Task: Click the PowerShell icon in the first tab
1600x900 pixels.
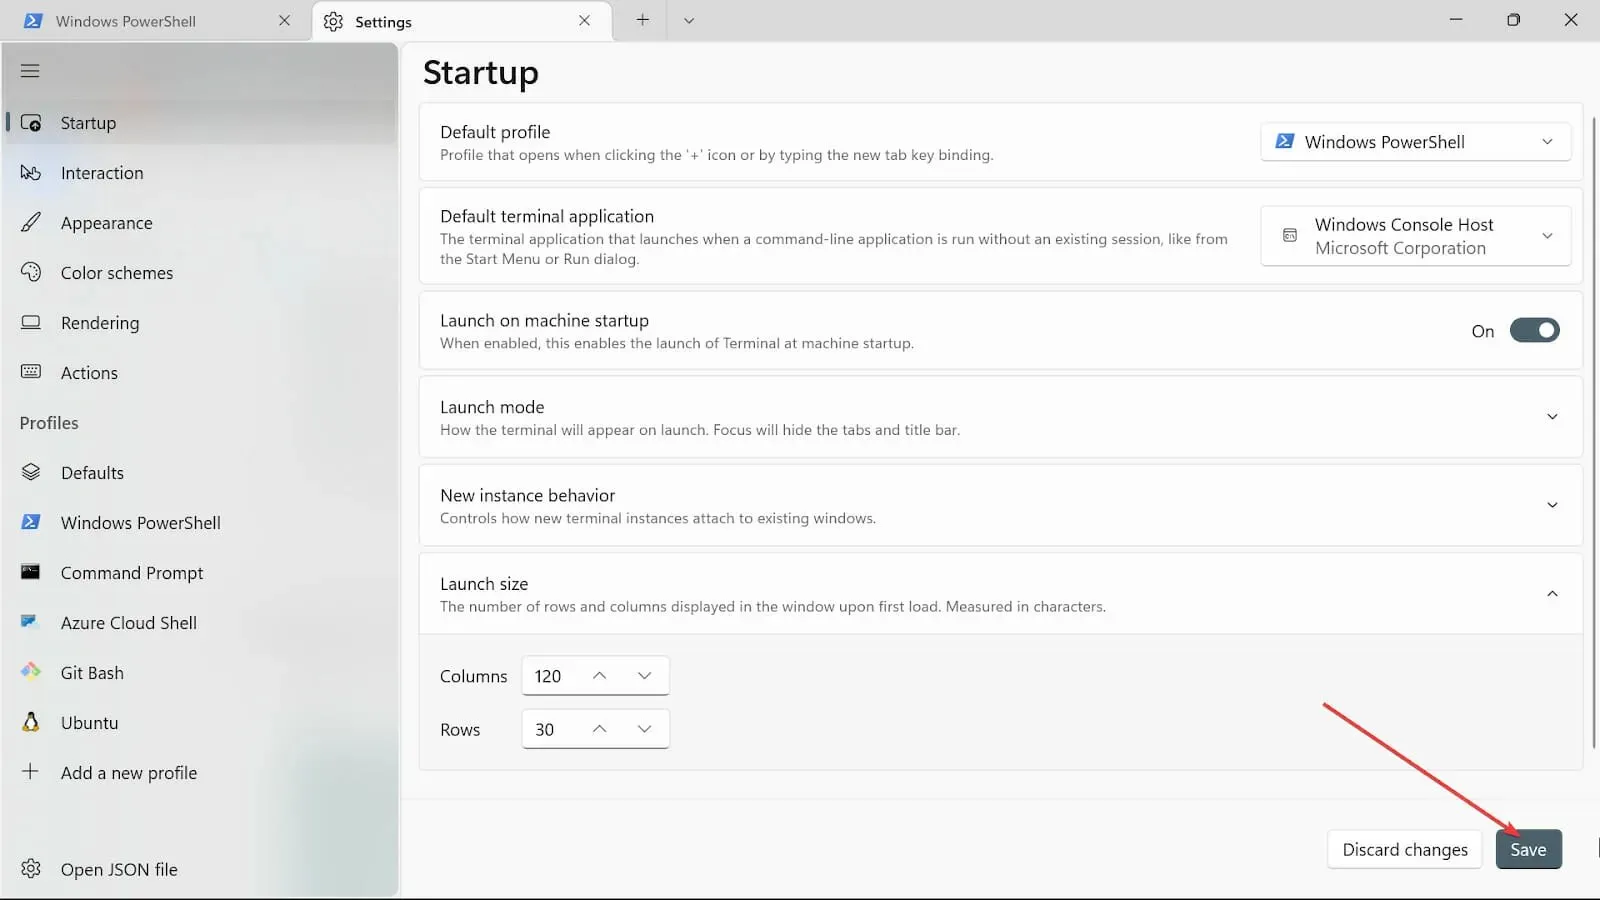Action: (33, 21)
